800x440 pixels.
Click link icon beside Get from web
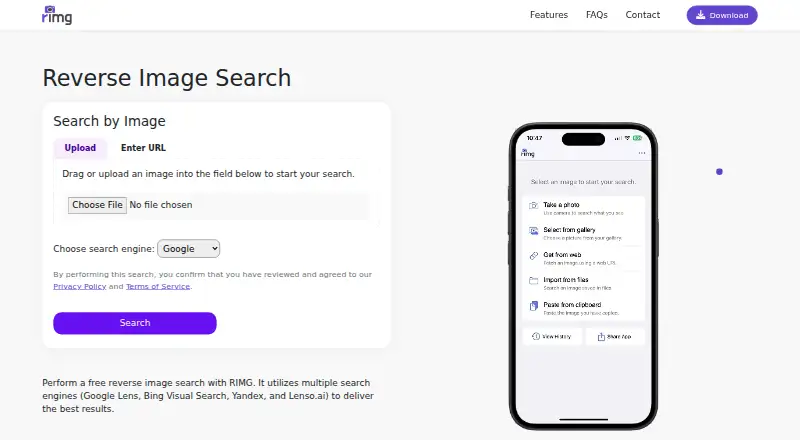533,256
